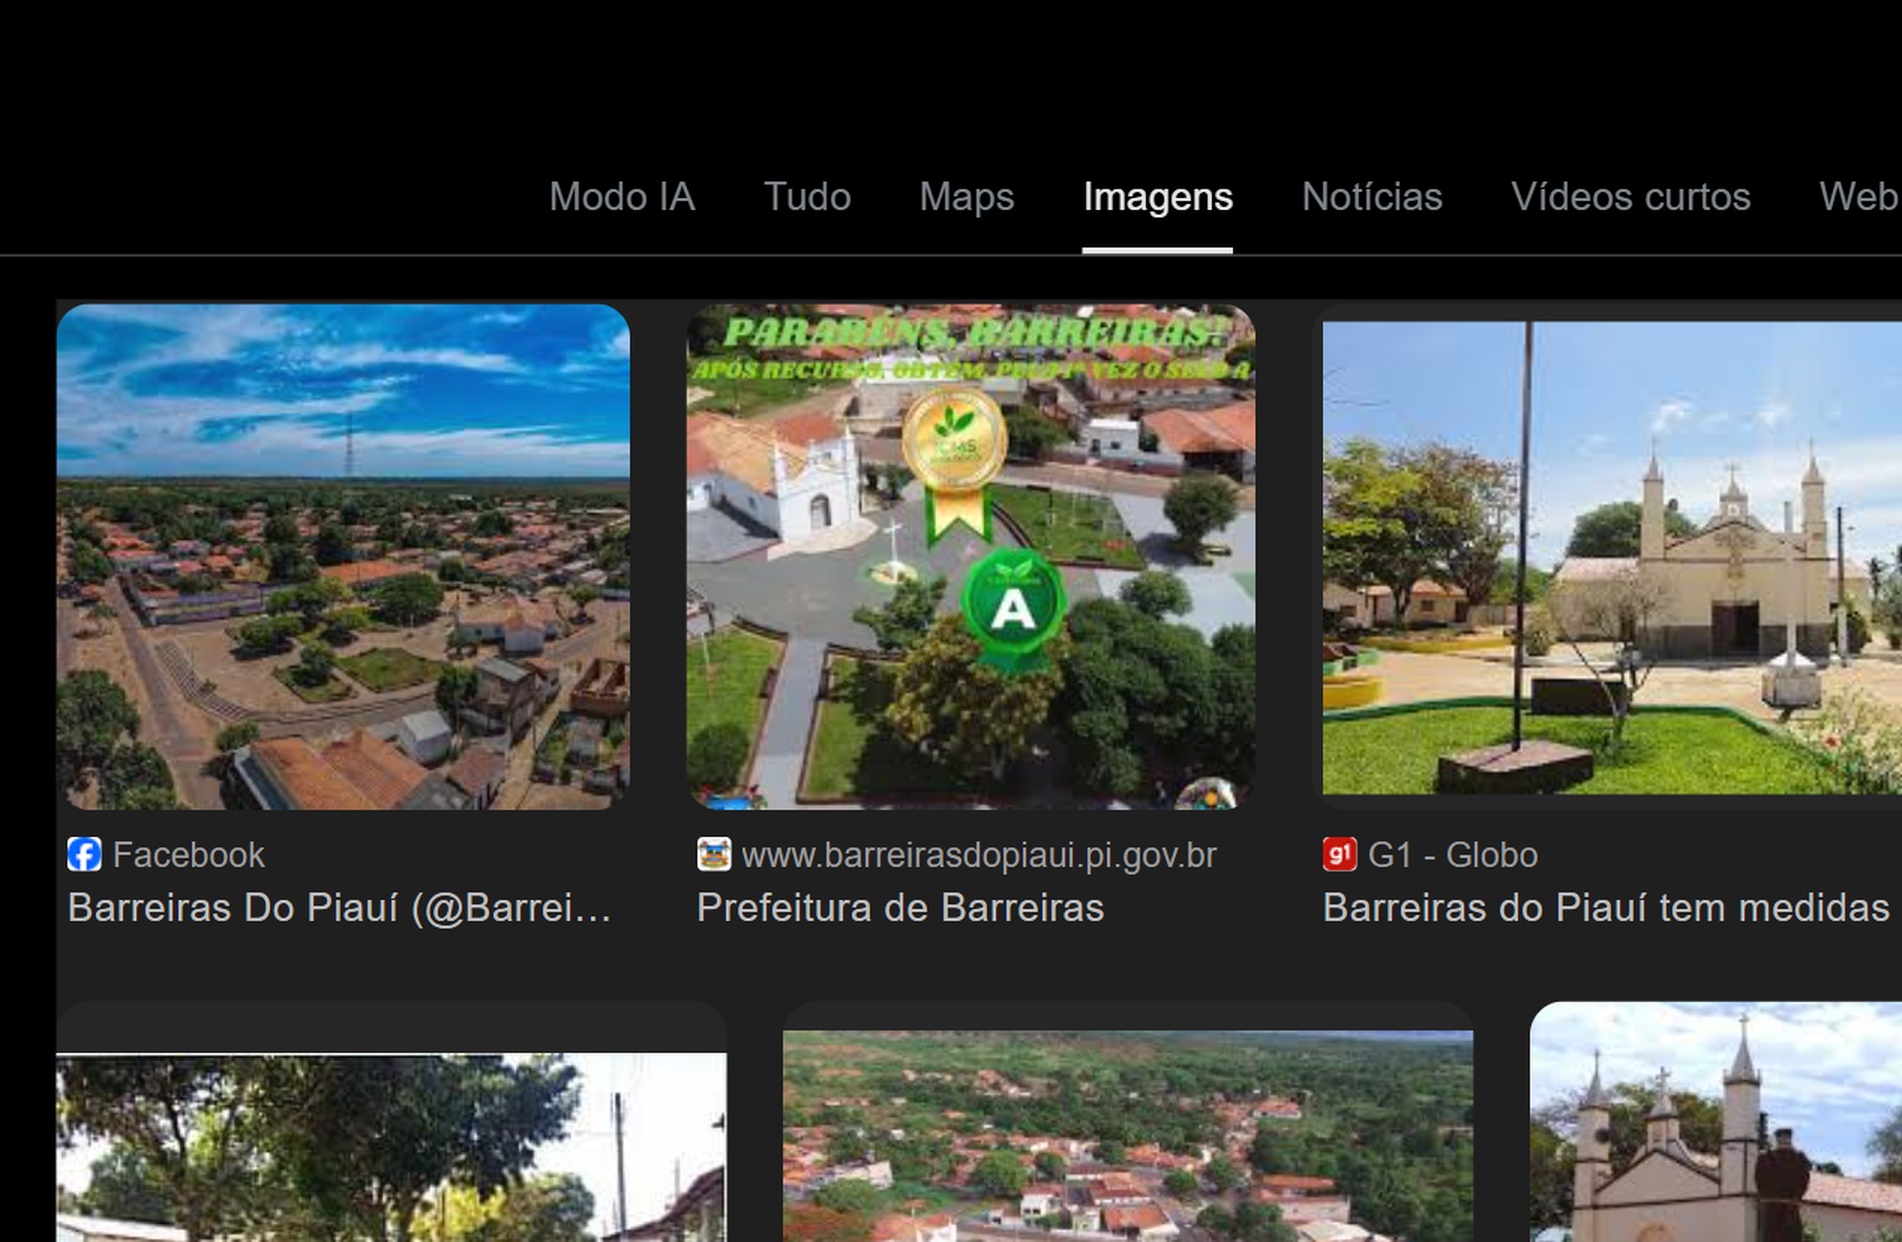Select the Imagens tab
Image resolution: width=1902 pixels, height=1242 pixels.
coord(1157,197)
